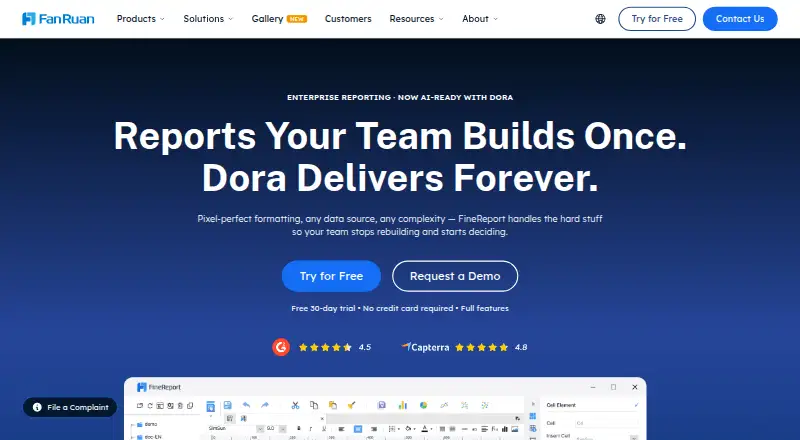Click the blue Try for Free hero button
The width and height of the screenshot is (800, 440).
[x=331, y=276]
